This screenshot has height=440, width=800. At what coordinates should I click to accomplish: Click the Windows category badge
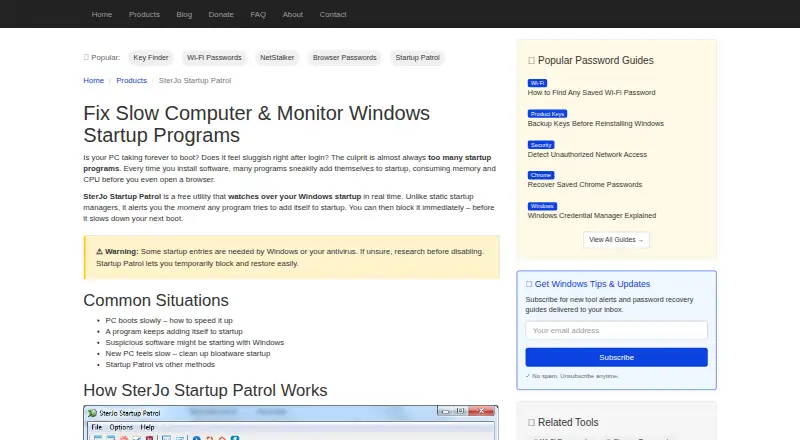[x=542, y=206]
